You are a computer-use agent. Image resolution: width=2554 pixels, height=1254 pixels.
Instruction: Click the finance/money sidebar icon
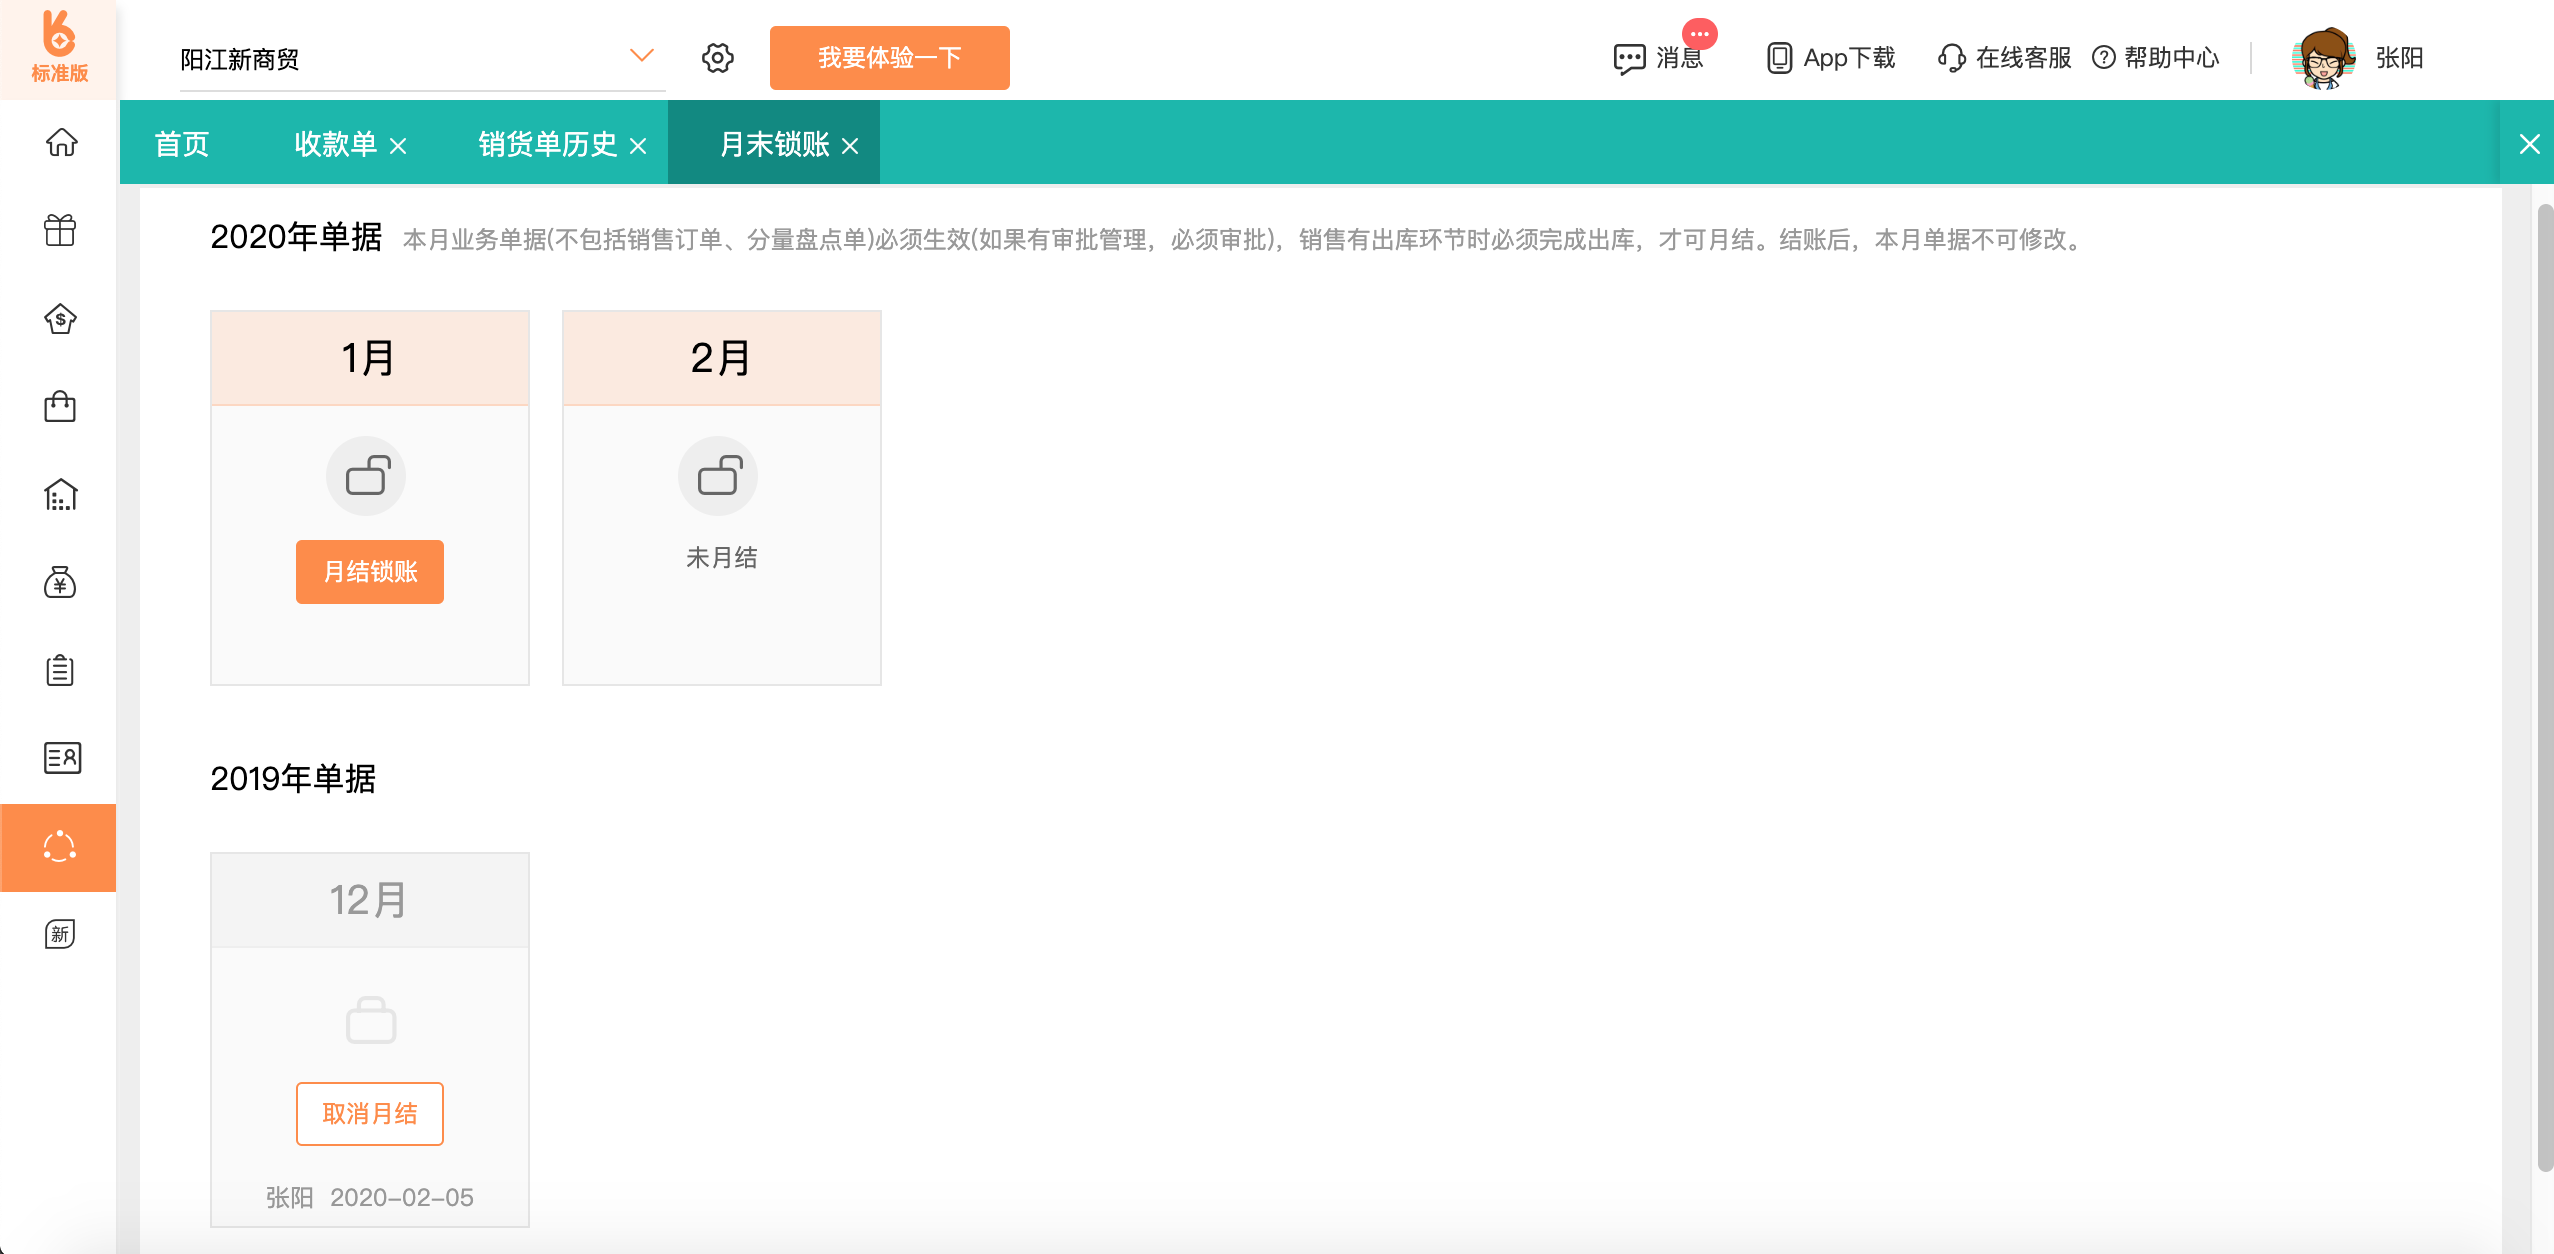click(60, 581)
